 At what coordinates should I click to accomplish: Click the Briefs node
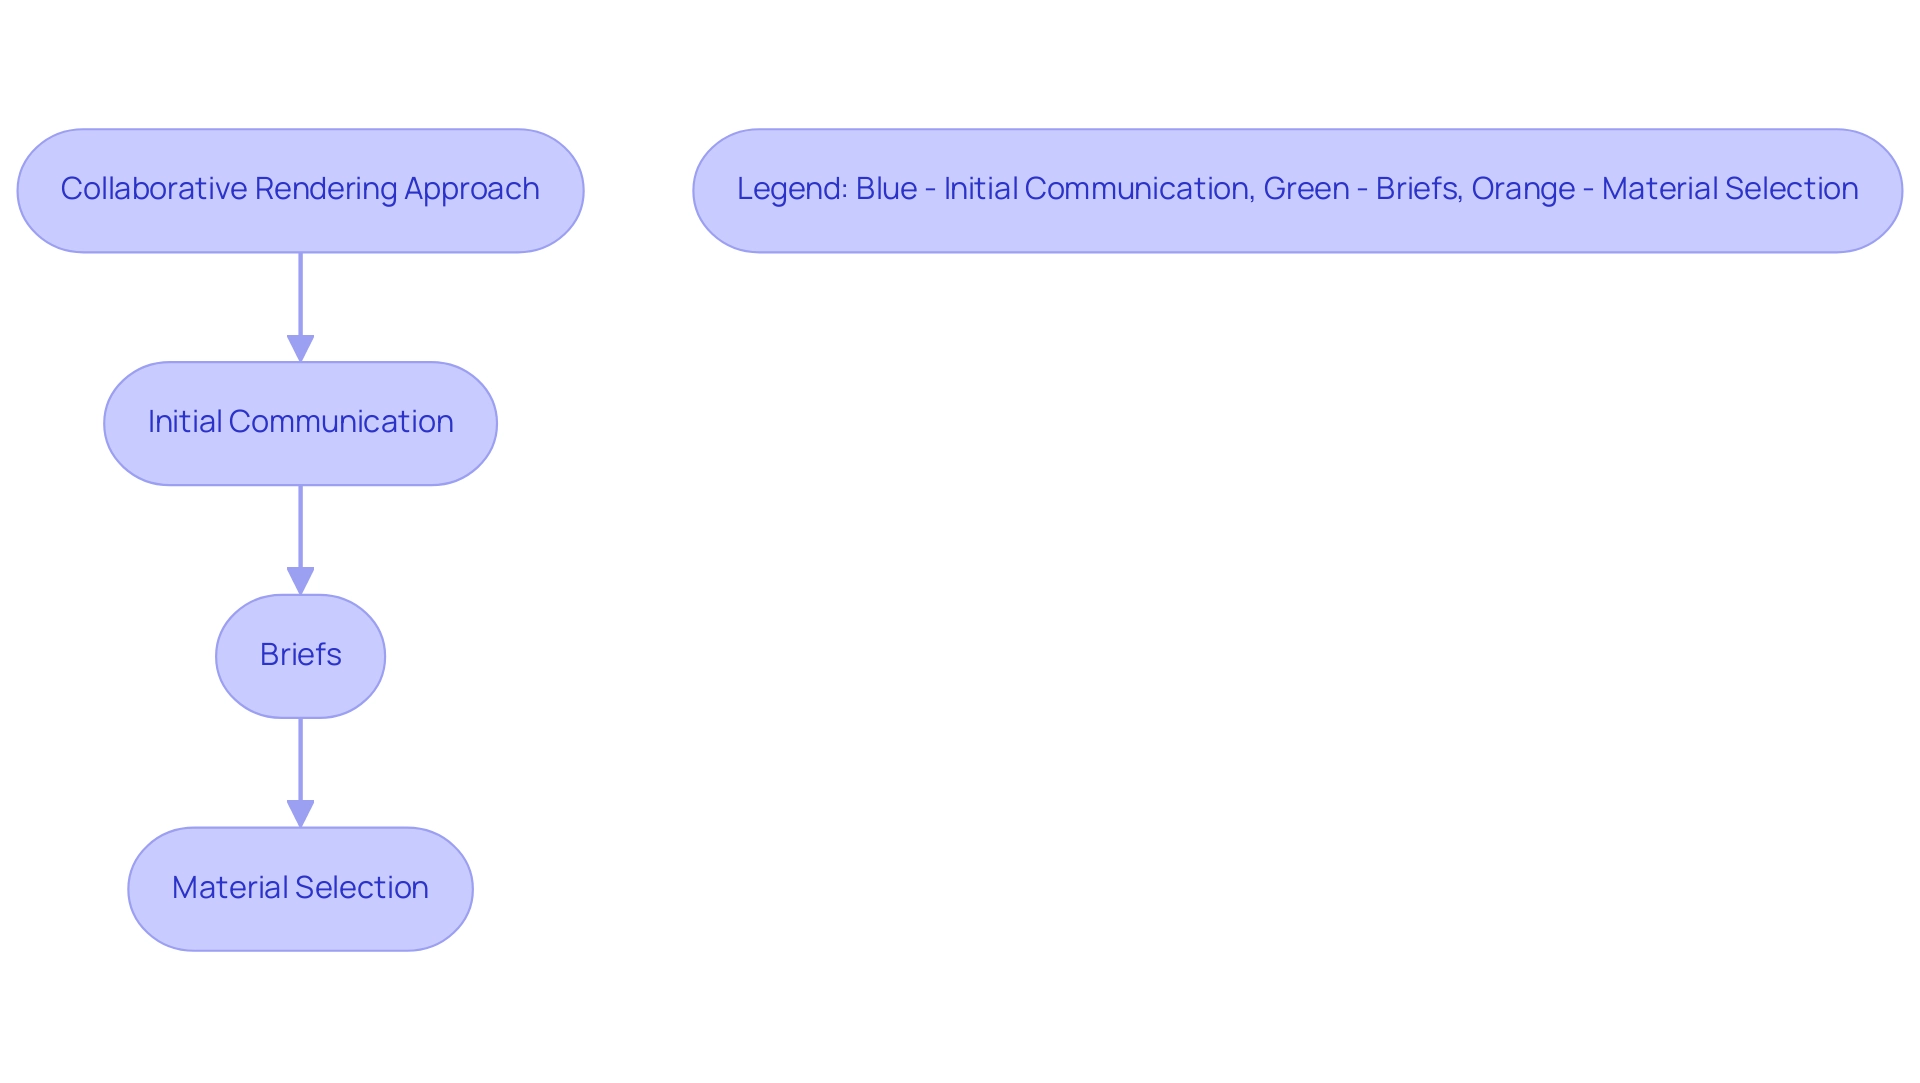[x=298, y=654]
